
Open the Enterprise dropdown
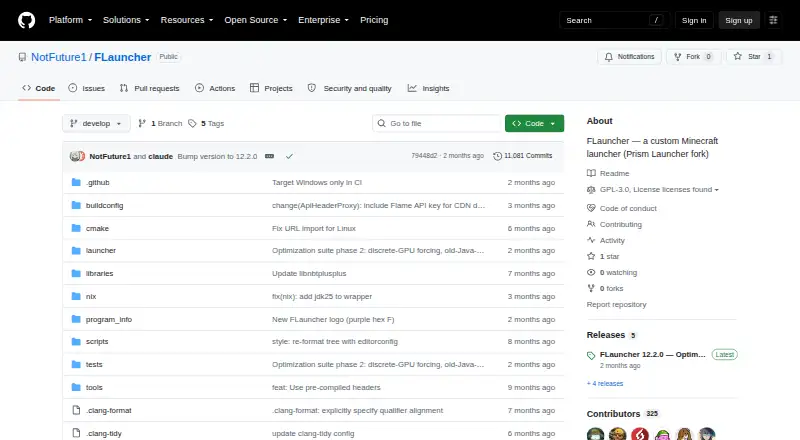click(x=323, y=20)
